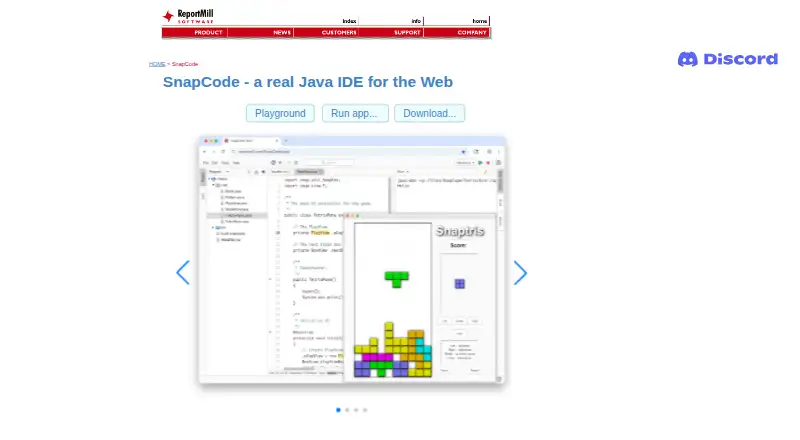Click the Playground button
The height and width of the screenshot is (440, 800).
(x=280, y=113)
